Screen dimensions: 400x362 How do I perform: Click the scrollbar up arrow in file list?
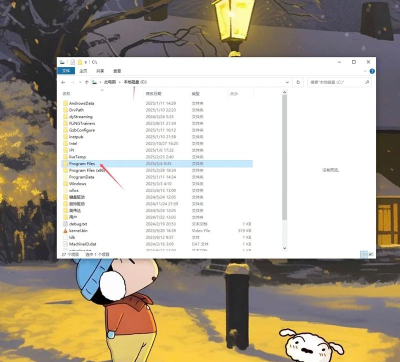point(284,92)
